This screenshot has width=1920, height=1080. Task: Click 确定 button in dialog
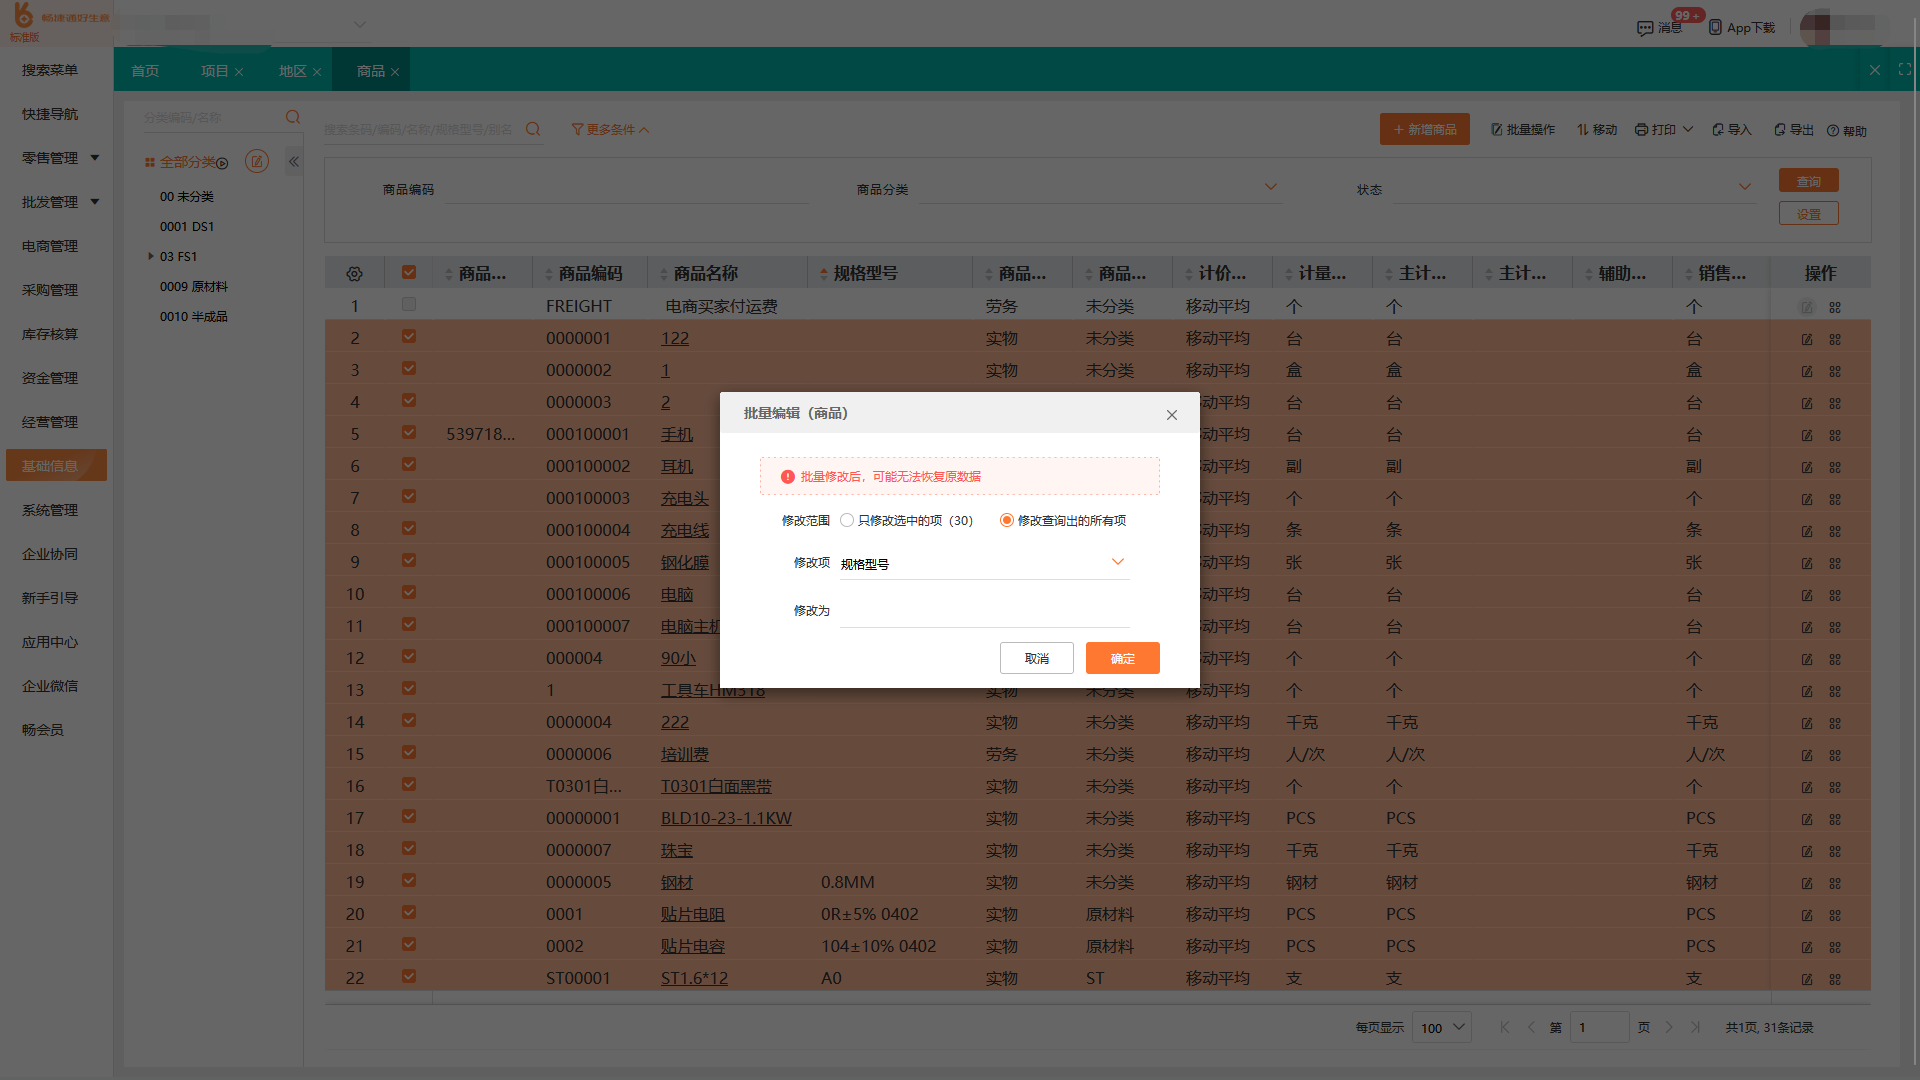1122,658
